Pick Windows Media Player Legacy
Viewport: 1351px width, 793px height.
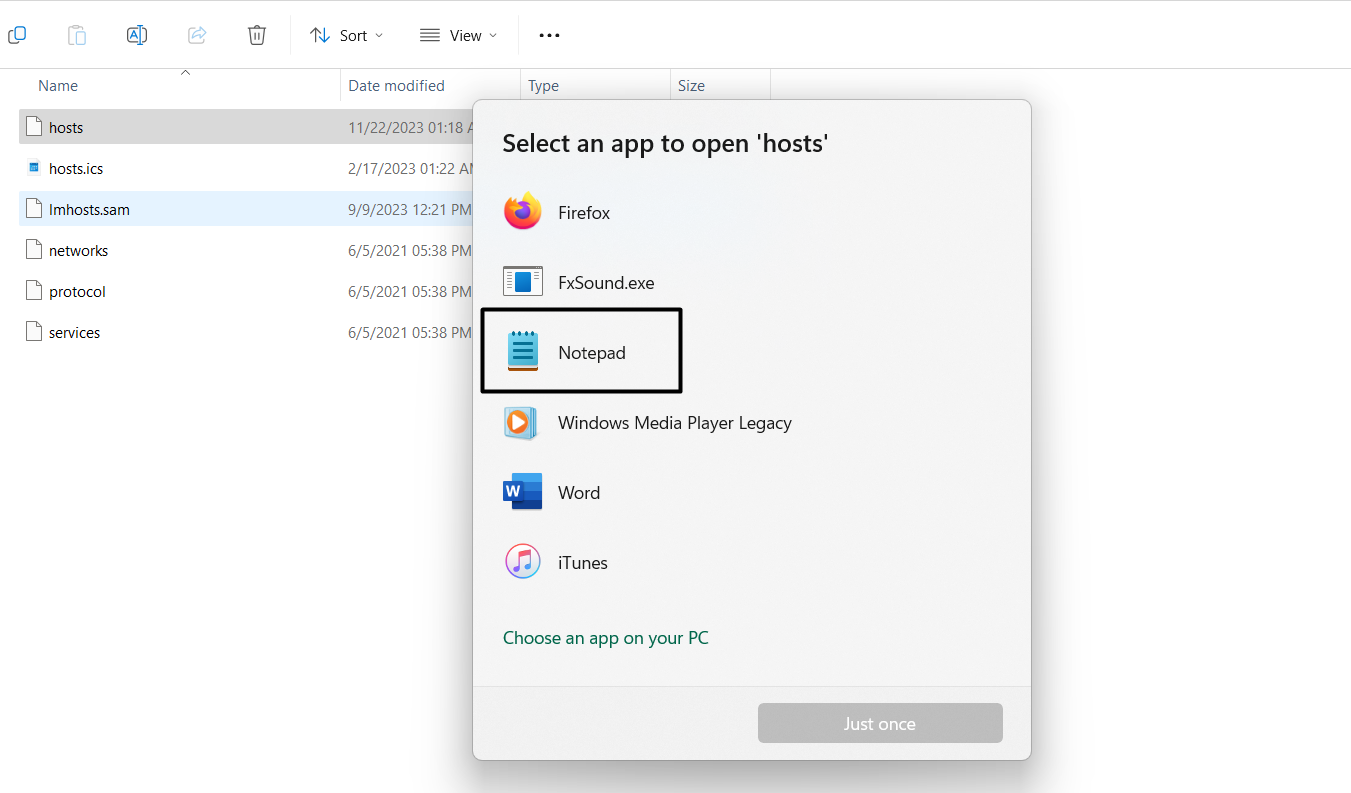point(673,423)
